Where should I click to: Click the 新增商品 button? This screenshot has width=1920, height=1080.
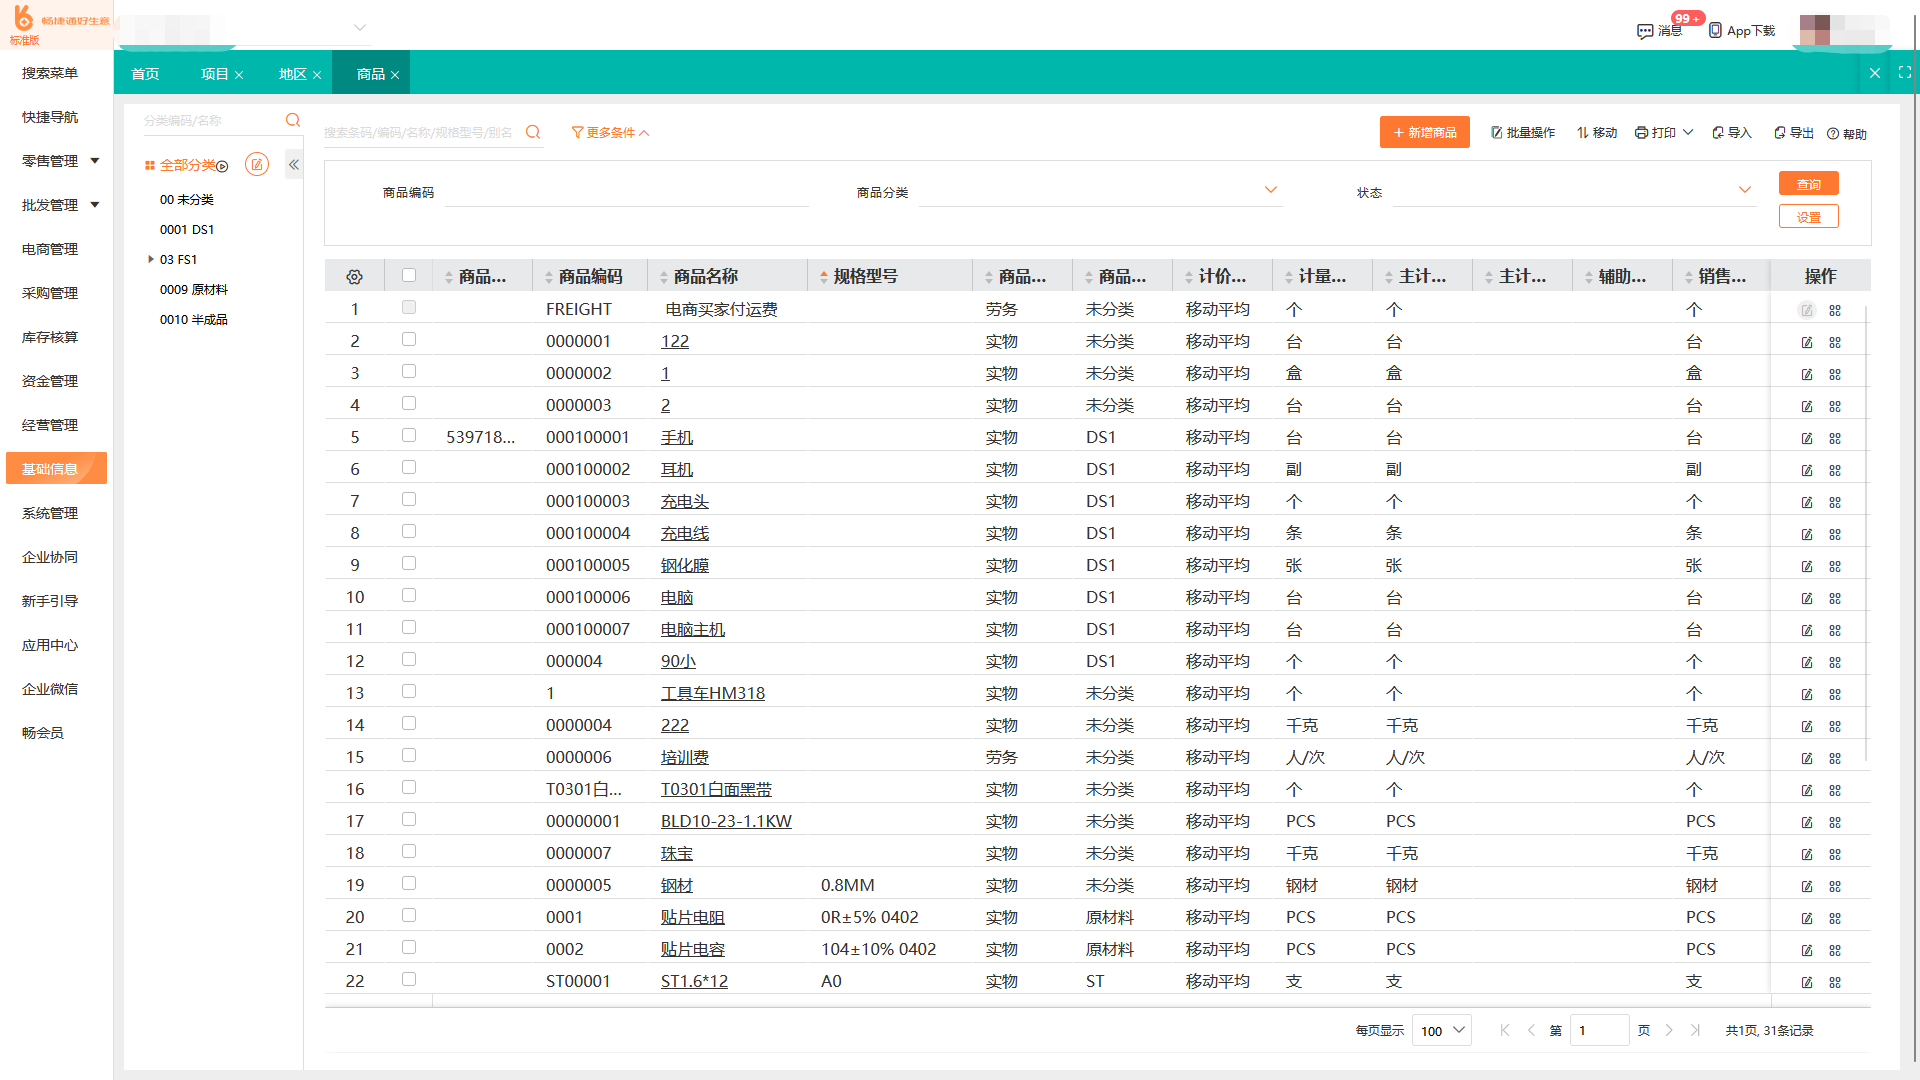1423,132
